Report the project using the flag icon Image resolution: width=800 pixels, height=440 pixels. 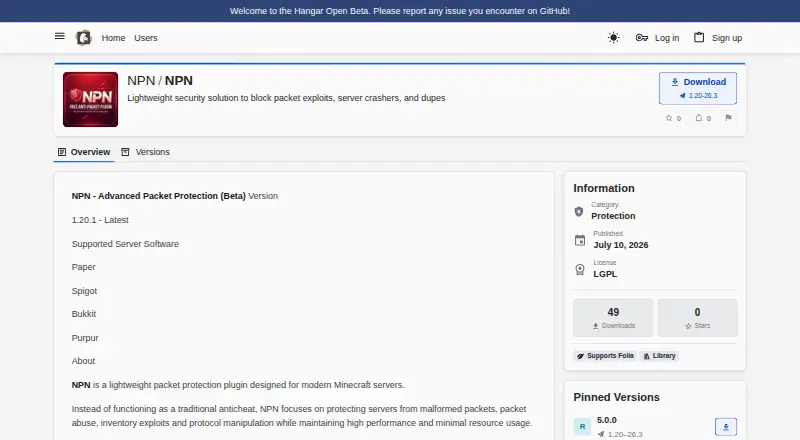(728, 118)
